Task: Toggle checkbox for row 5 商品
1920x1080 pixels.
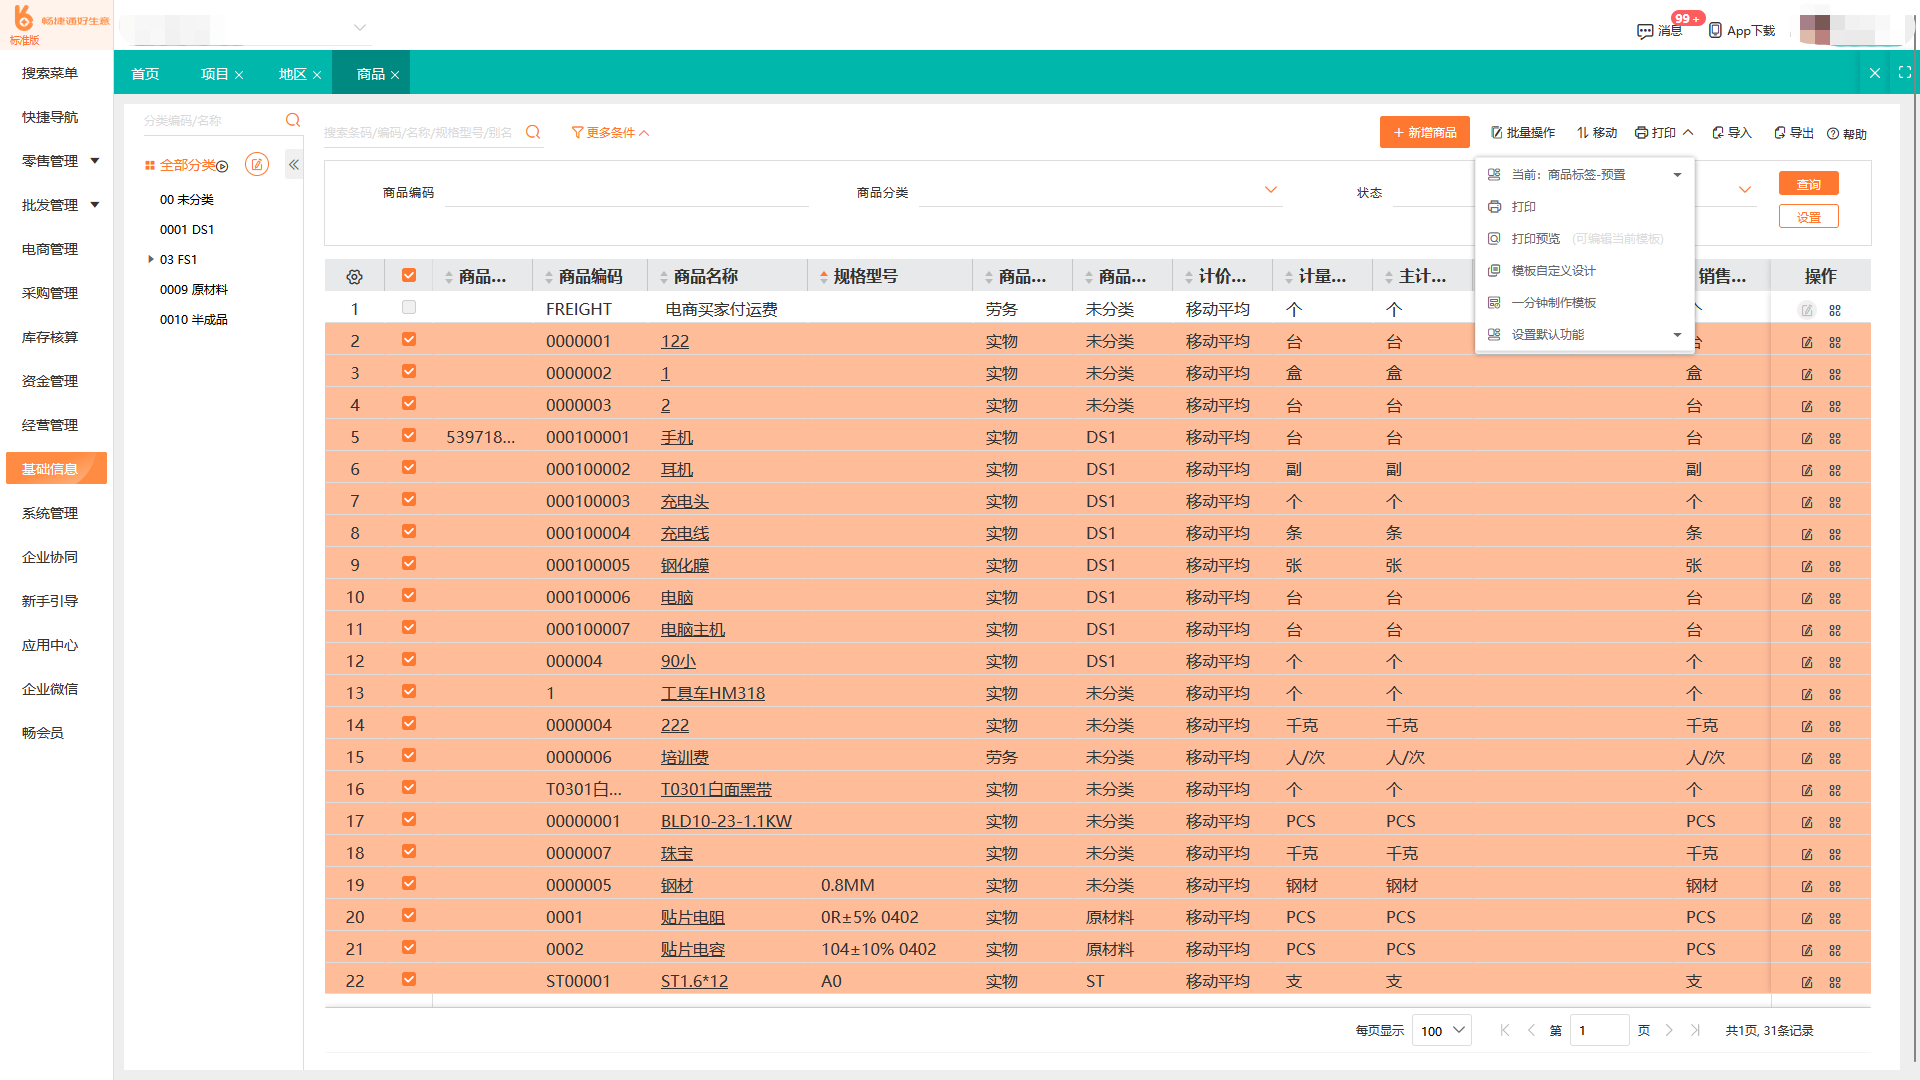Action: click(410, 435)
